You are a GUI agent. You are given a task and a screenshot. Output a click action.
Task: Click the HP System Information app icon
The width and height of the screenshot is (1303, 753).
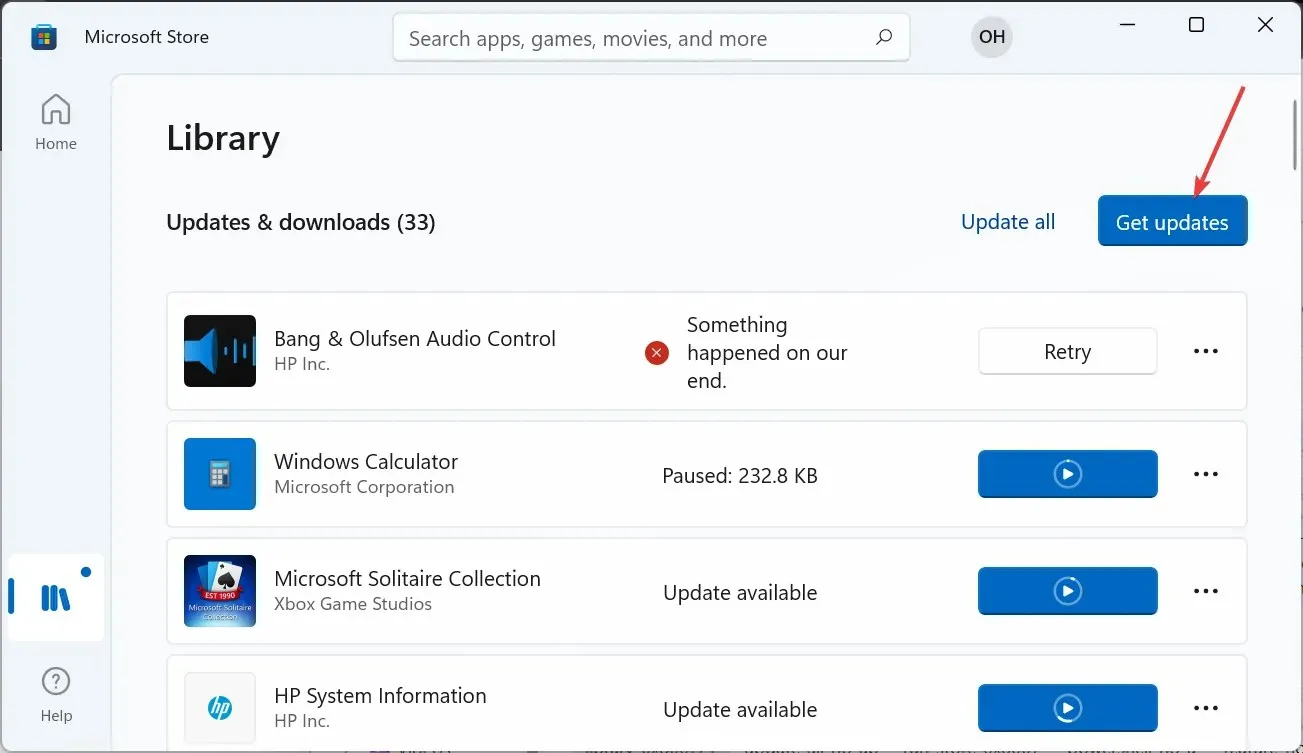pyautogui.click(x=220, y=708)
